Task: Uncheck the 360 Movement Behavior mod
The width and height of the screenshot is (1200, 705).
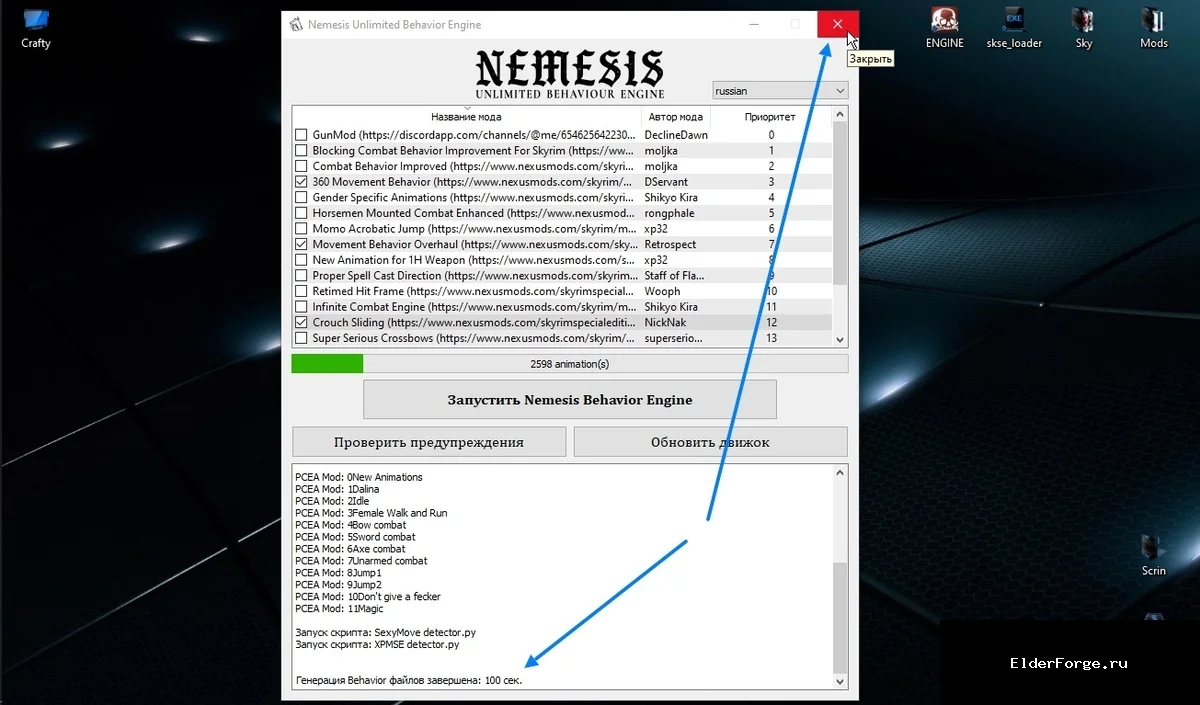Action: (302, 182)
